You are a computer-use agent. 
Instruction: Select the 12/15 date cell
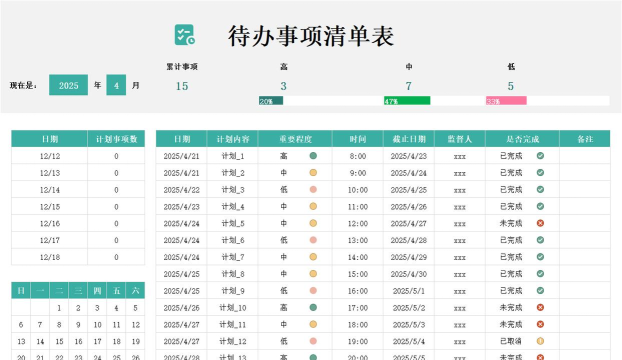pos(50,207)
